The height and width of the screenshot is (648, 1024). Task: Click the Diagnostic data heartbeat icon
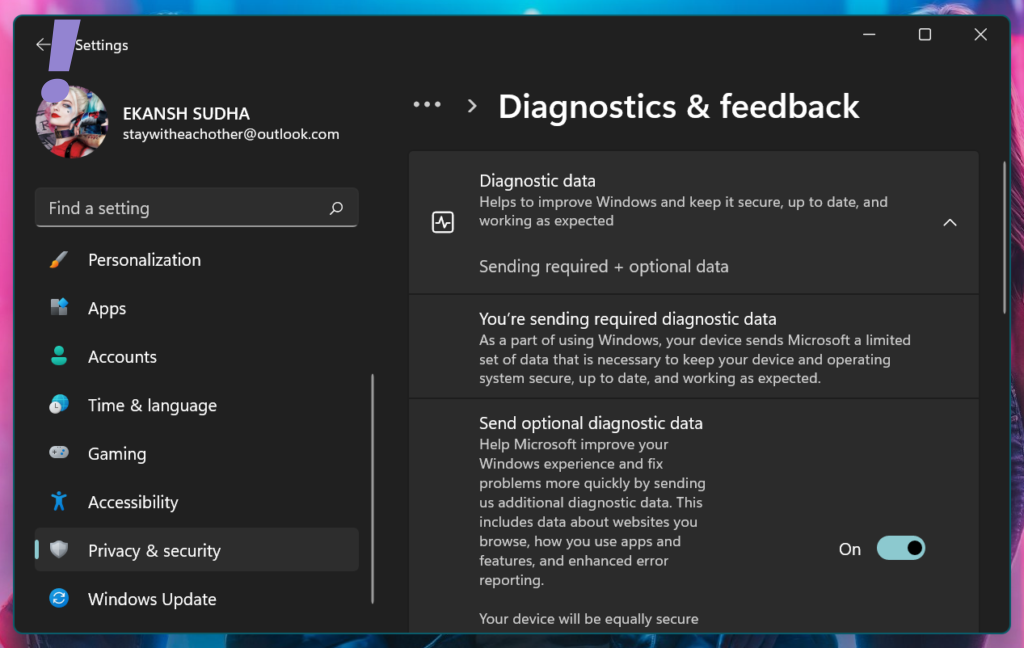443,222
